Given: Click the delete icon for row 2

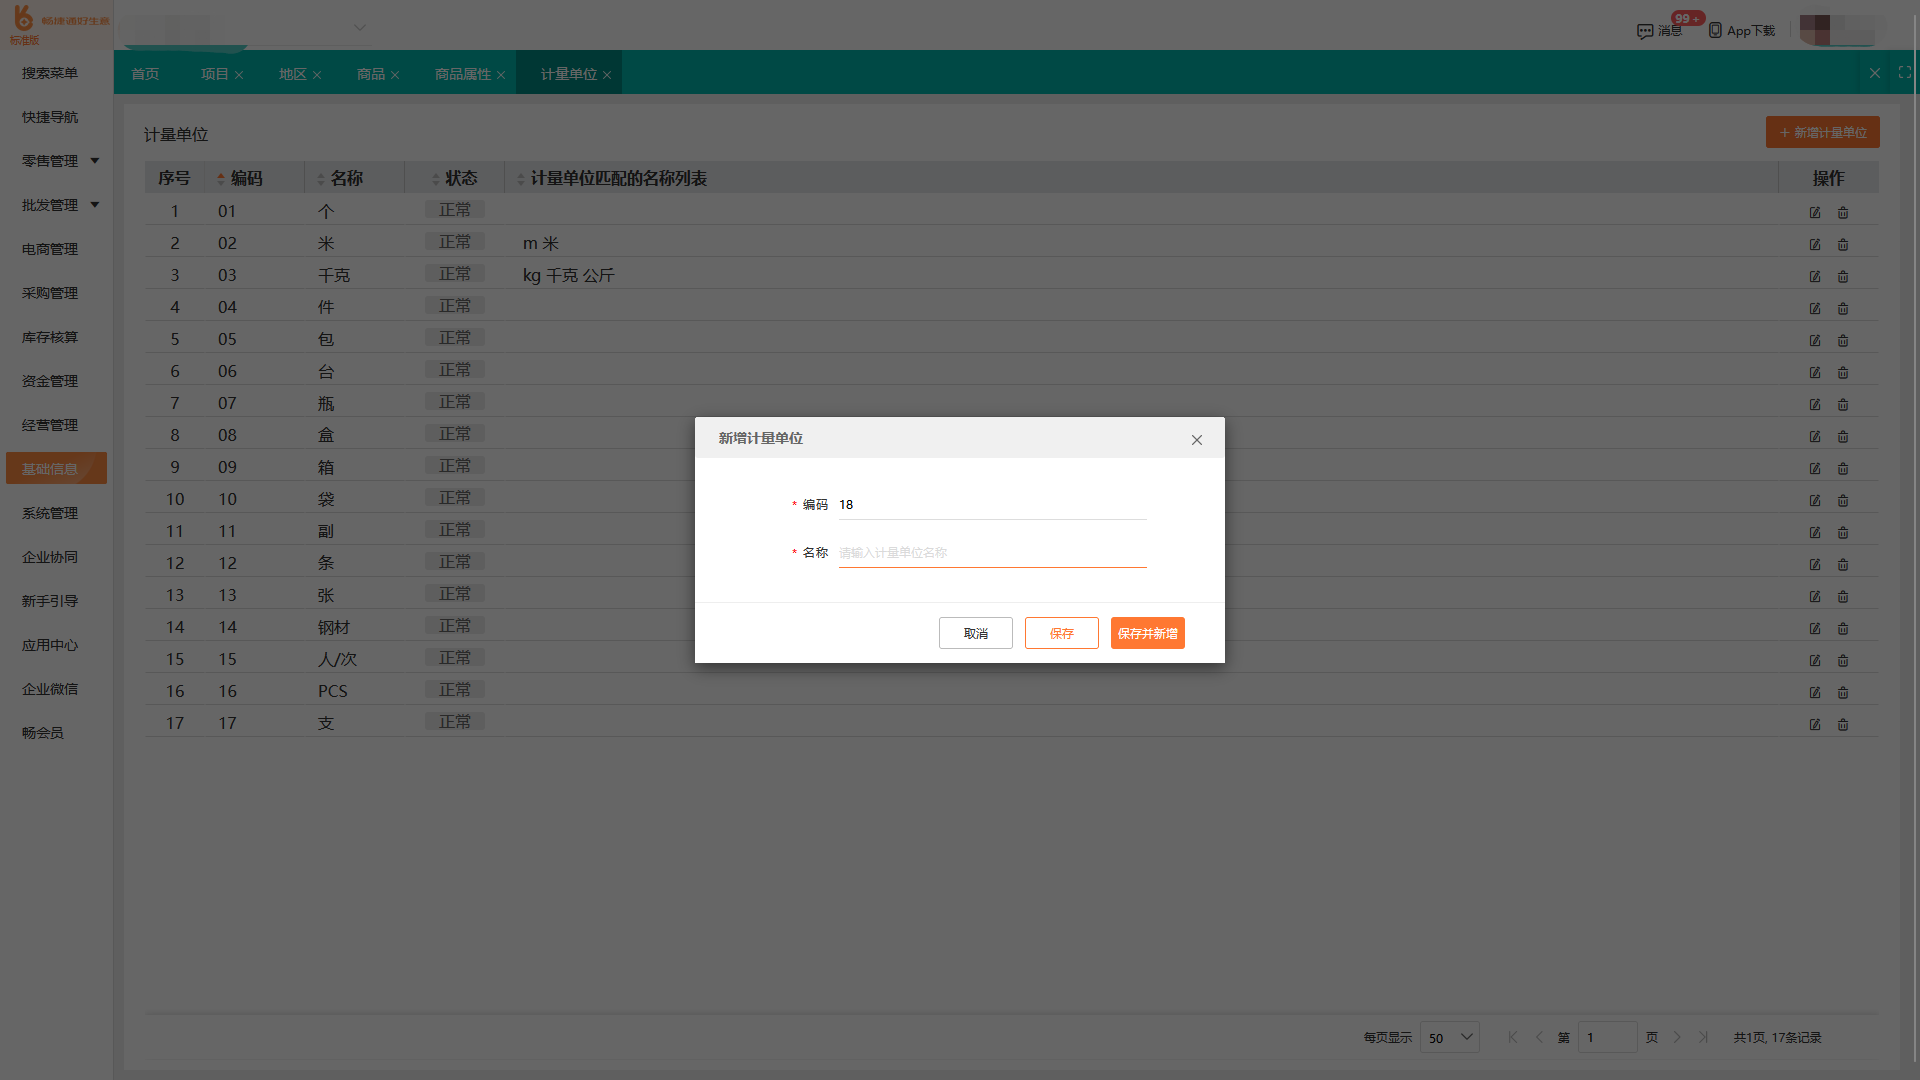Looking at the screenshot, I should [1842, 244].
